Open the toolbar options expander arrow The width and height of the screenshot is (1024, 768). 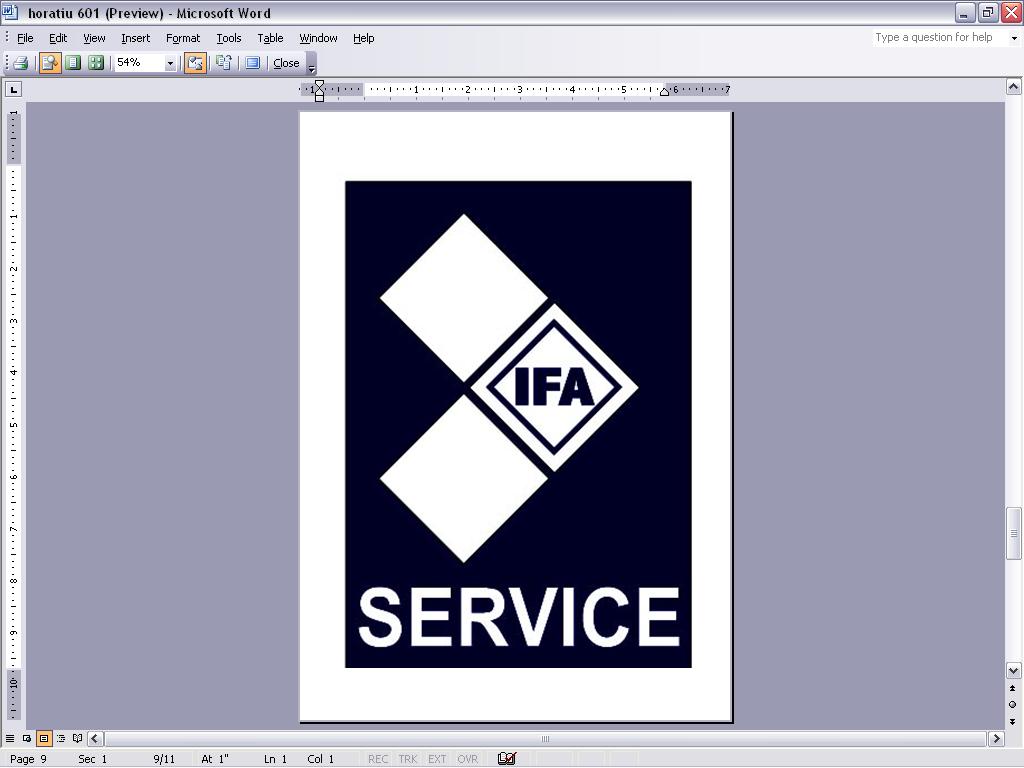(x=311, y=65)
